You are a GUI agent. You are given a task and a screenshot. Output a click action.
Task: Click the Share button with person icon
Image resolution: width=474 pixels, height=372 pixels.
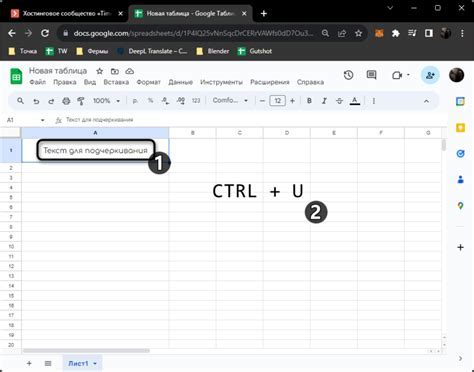click(x=430, y=75)
